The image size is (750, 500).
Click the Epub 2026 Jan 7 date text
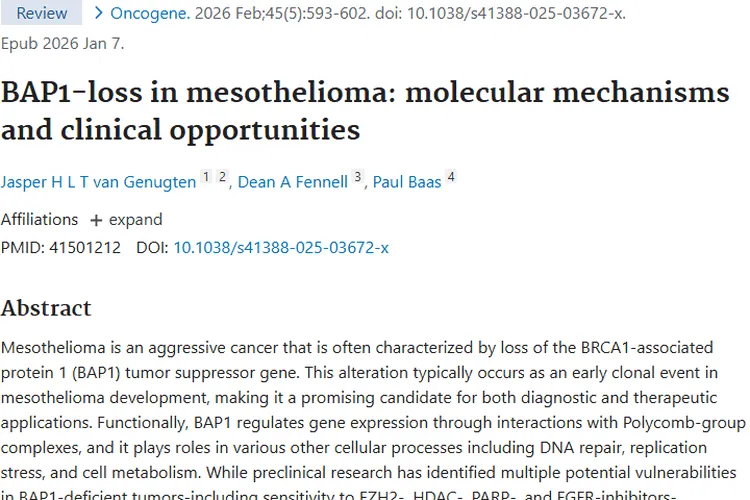63,44
